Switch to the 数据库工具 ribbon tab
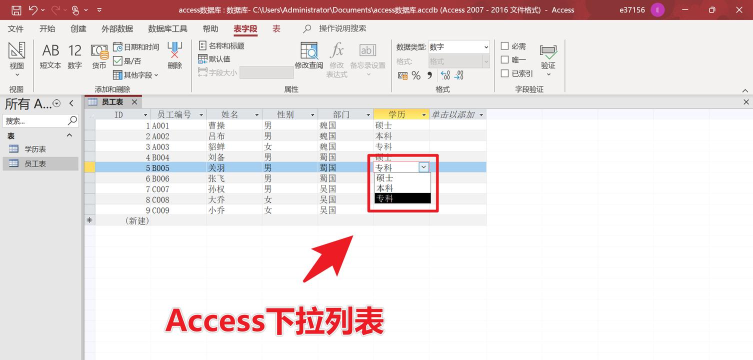This screenshot has height=360, width=753. coord(168,29)
